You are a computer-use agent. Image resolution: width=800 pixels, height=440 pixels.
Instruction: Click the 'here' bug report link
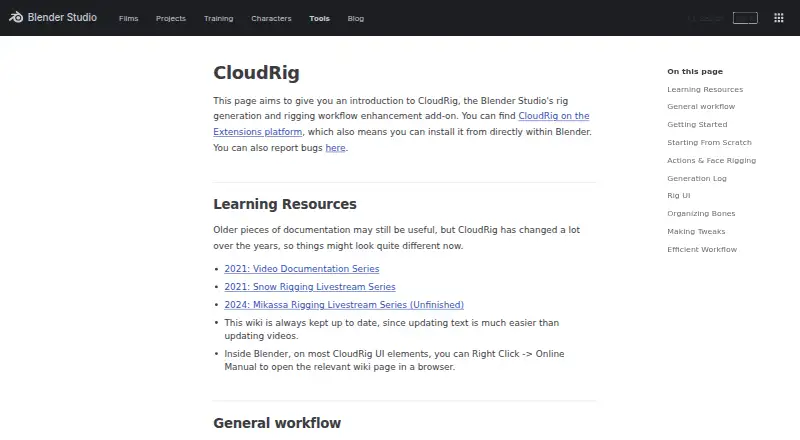pyautogui.click(x=335, y=148)
